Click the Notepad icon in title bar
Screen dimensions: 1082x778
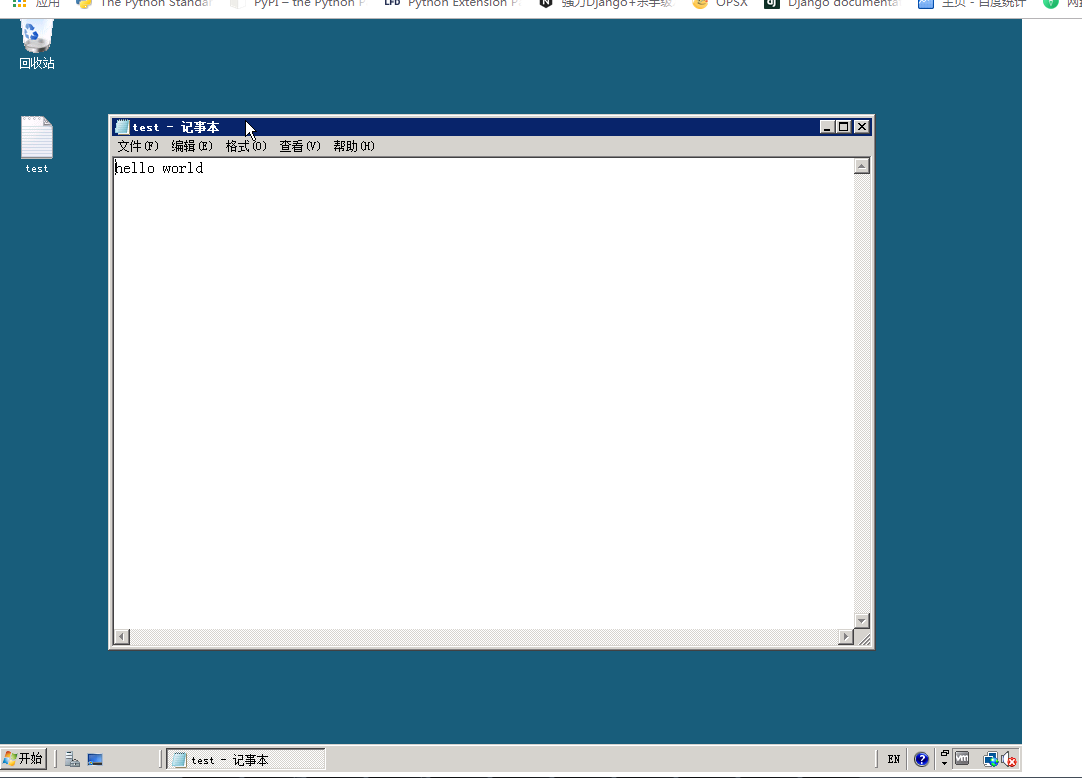pyautogui.click(x=122, y=127)
